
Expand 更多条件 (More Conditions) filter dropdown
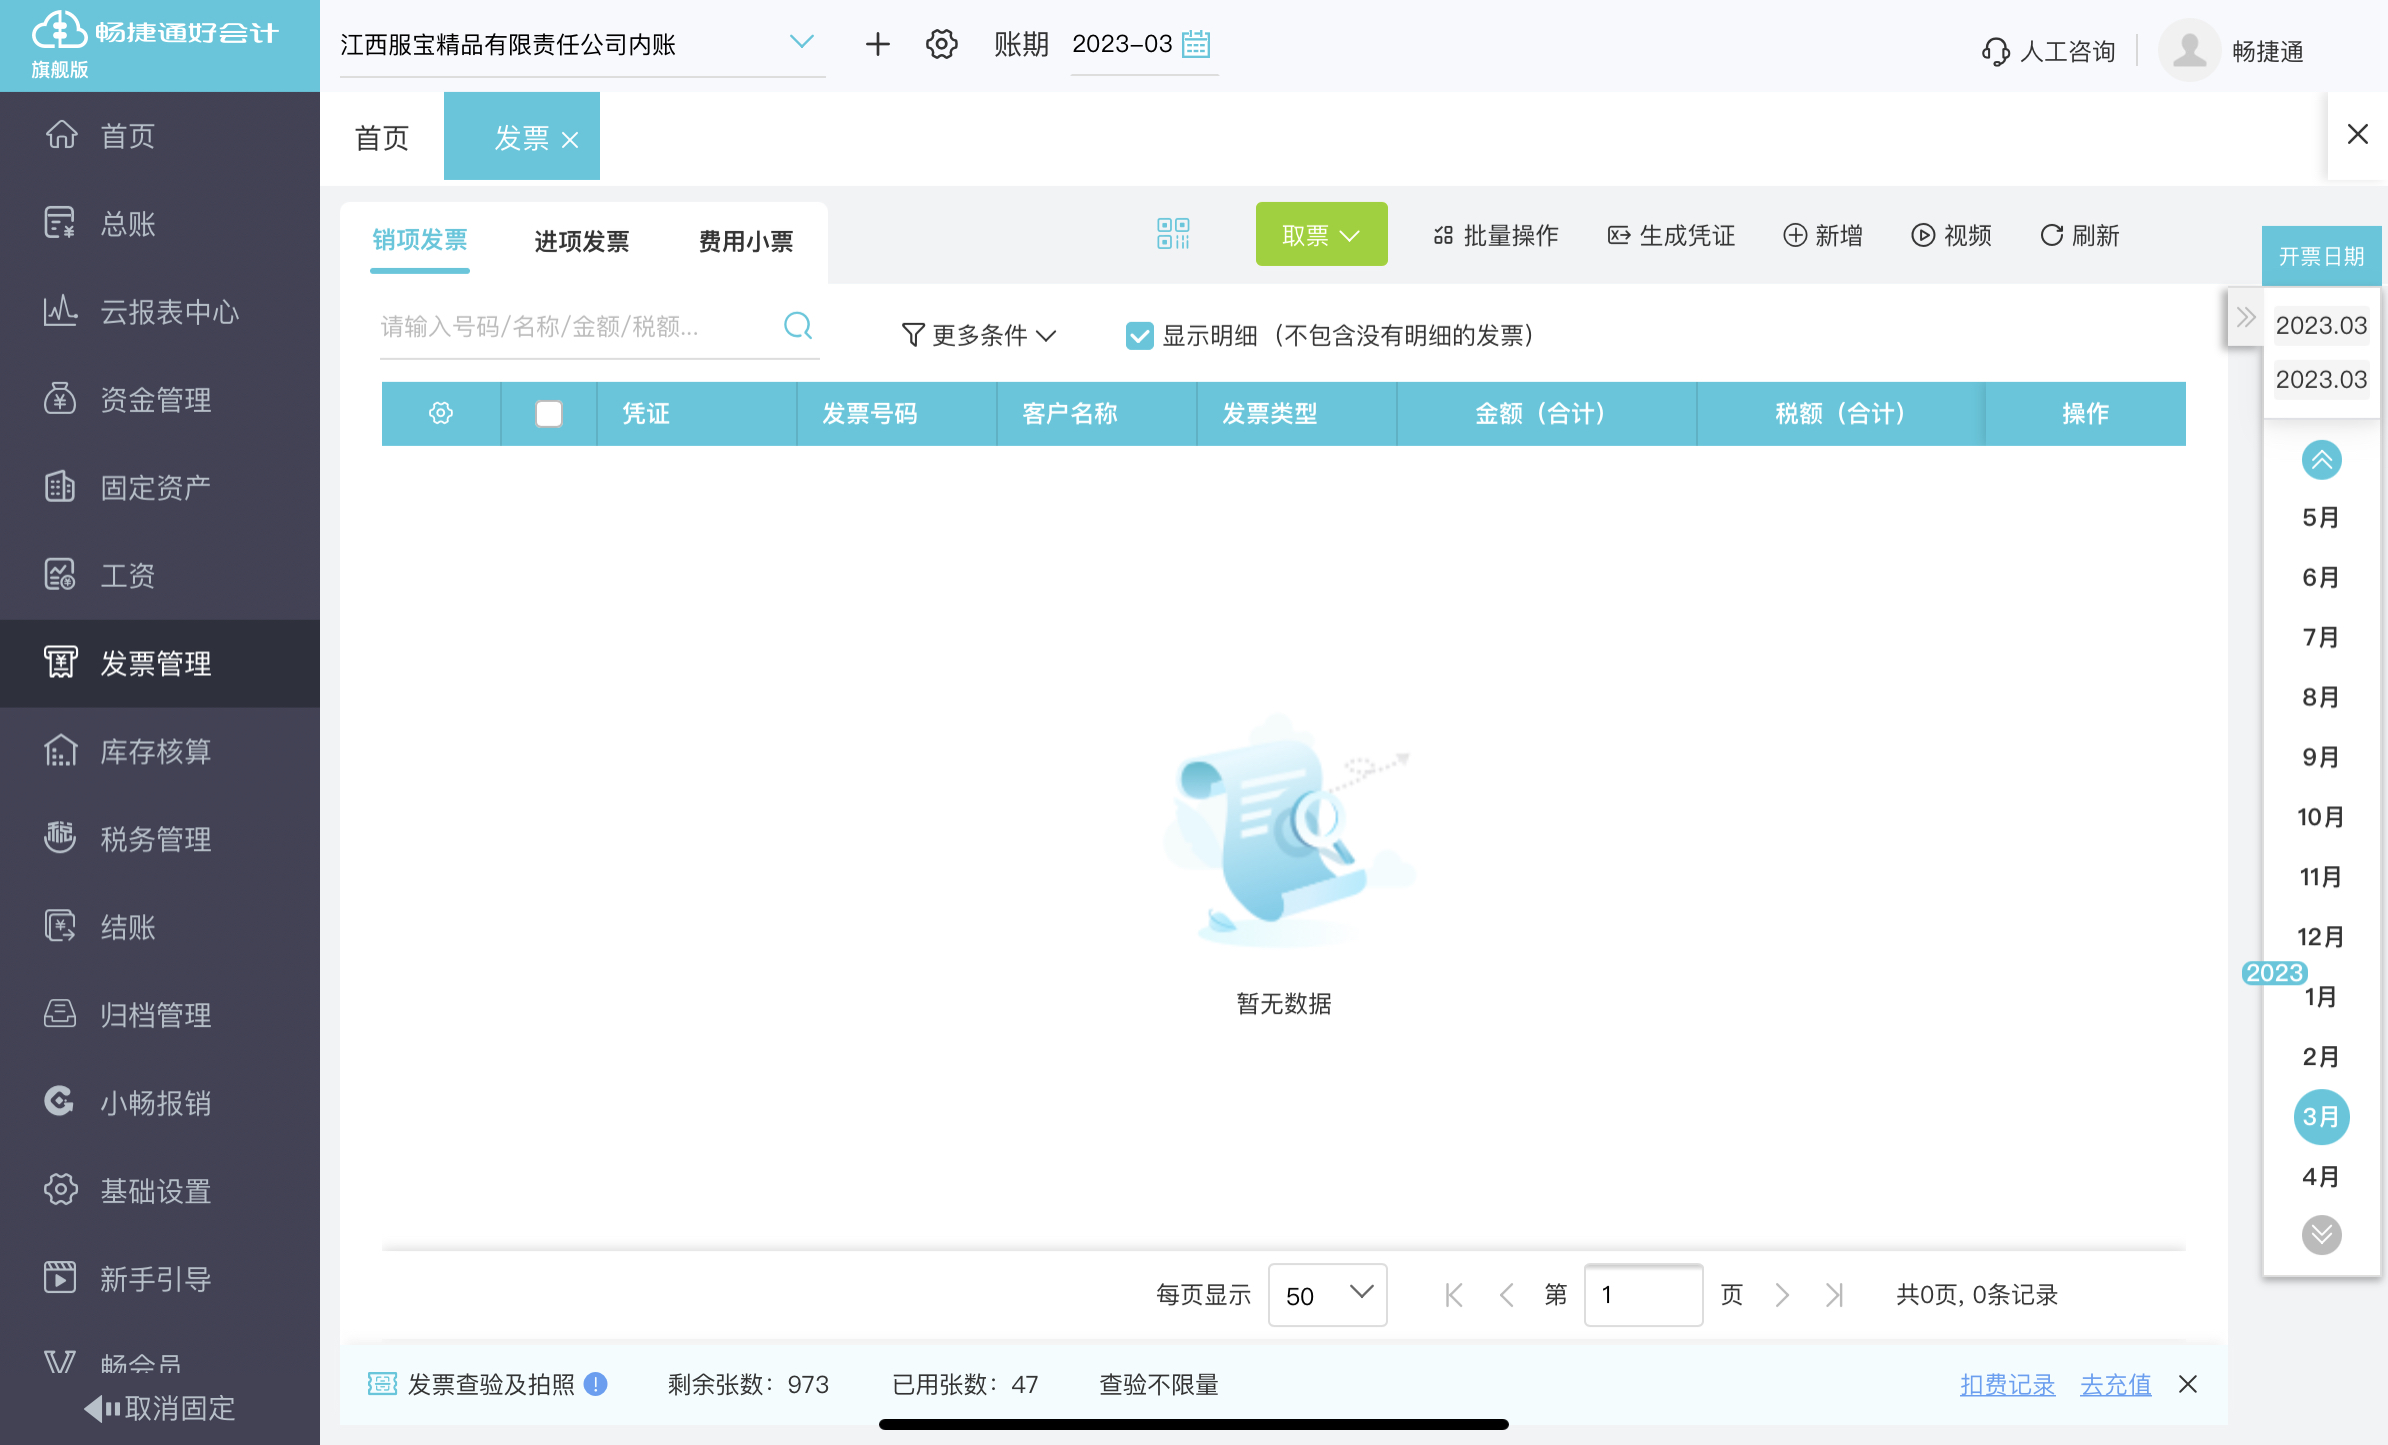point(982,336)
